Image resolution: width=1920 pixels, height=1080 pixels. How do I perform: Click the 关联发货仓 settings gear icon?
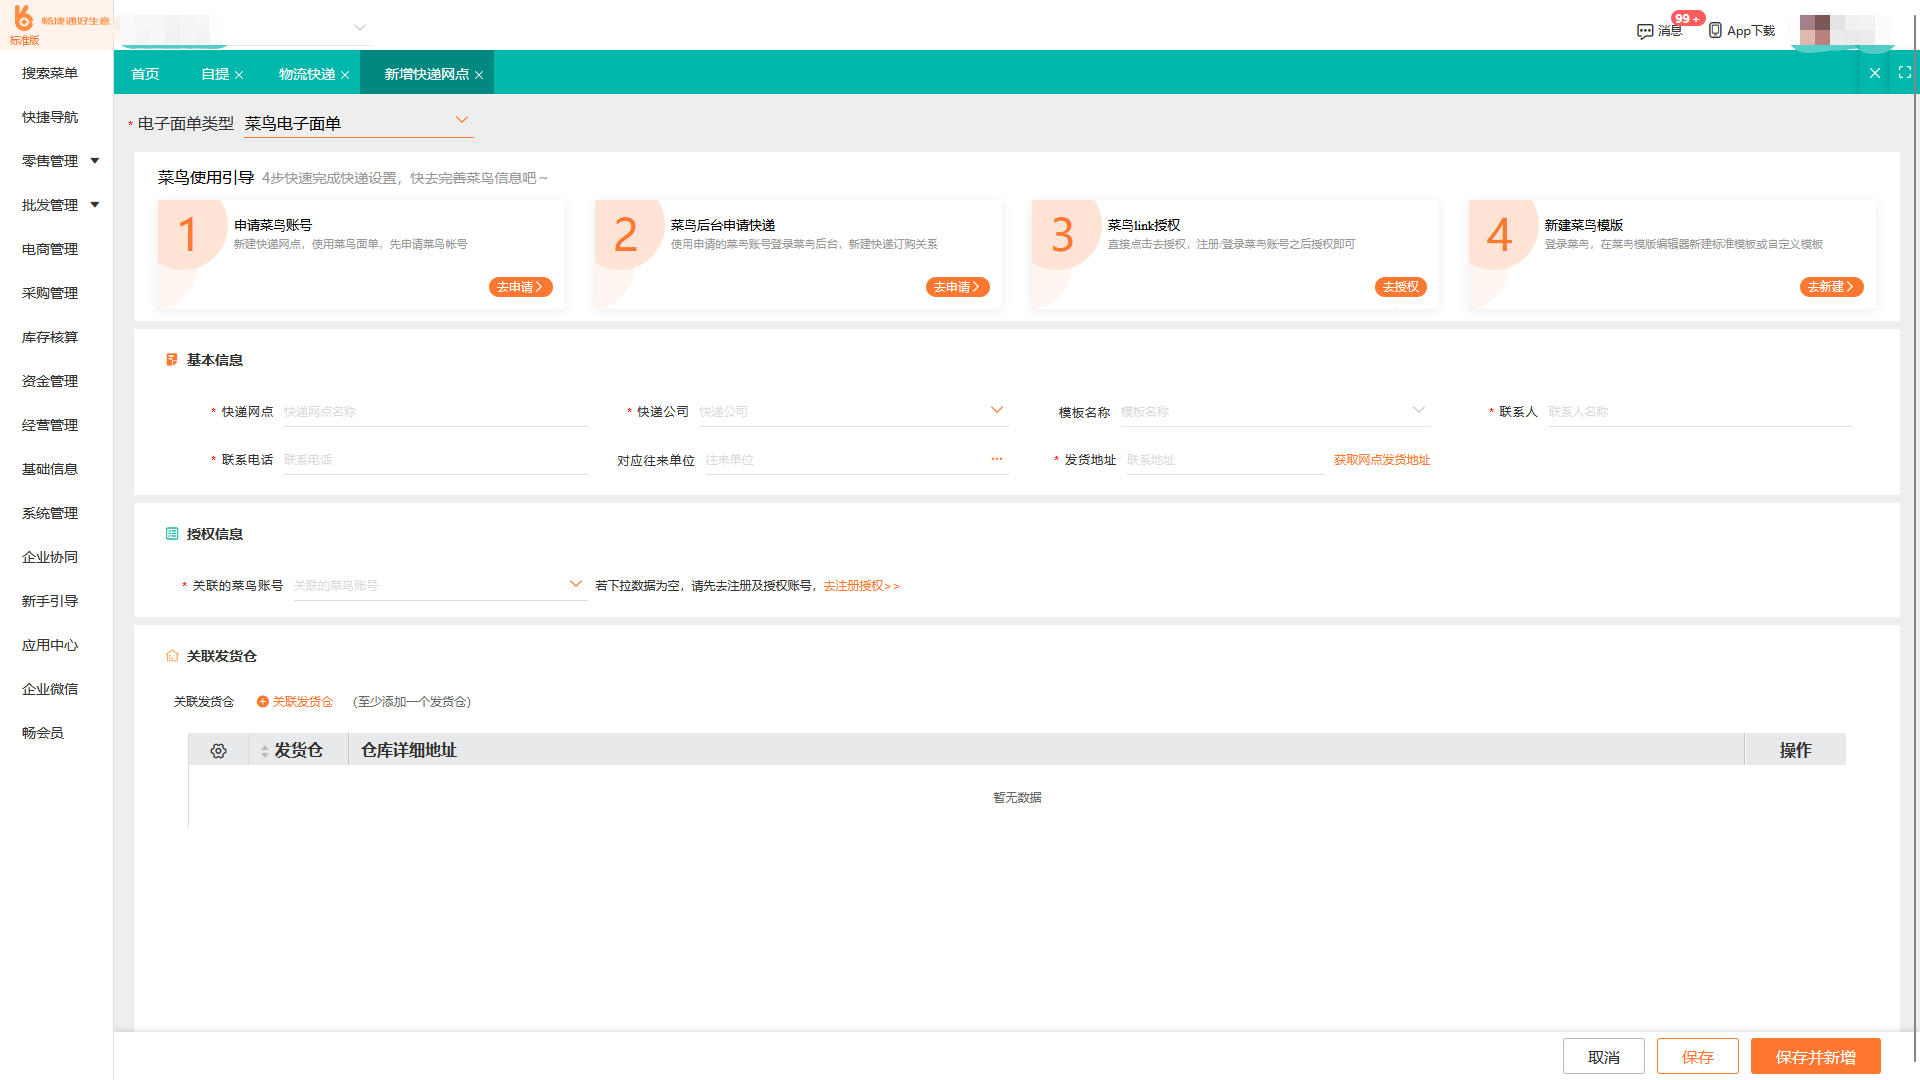tap(216, 749)
